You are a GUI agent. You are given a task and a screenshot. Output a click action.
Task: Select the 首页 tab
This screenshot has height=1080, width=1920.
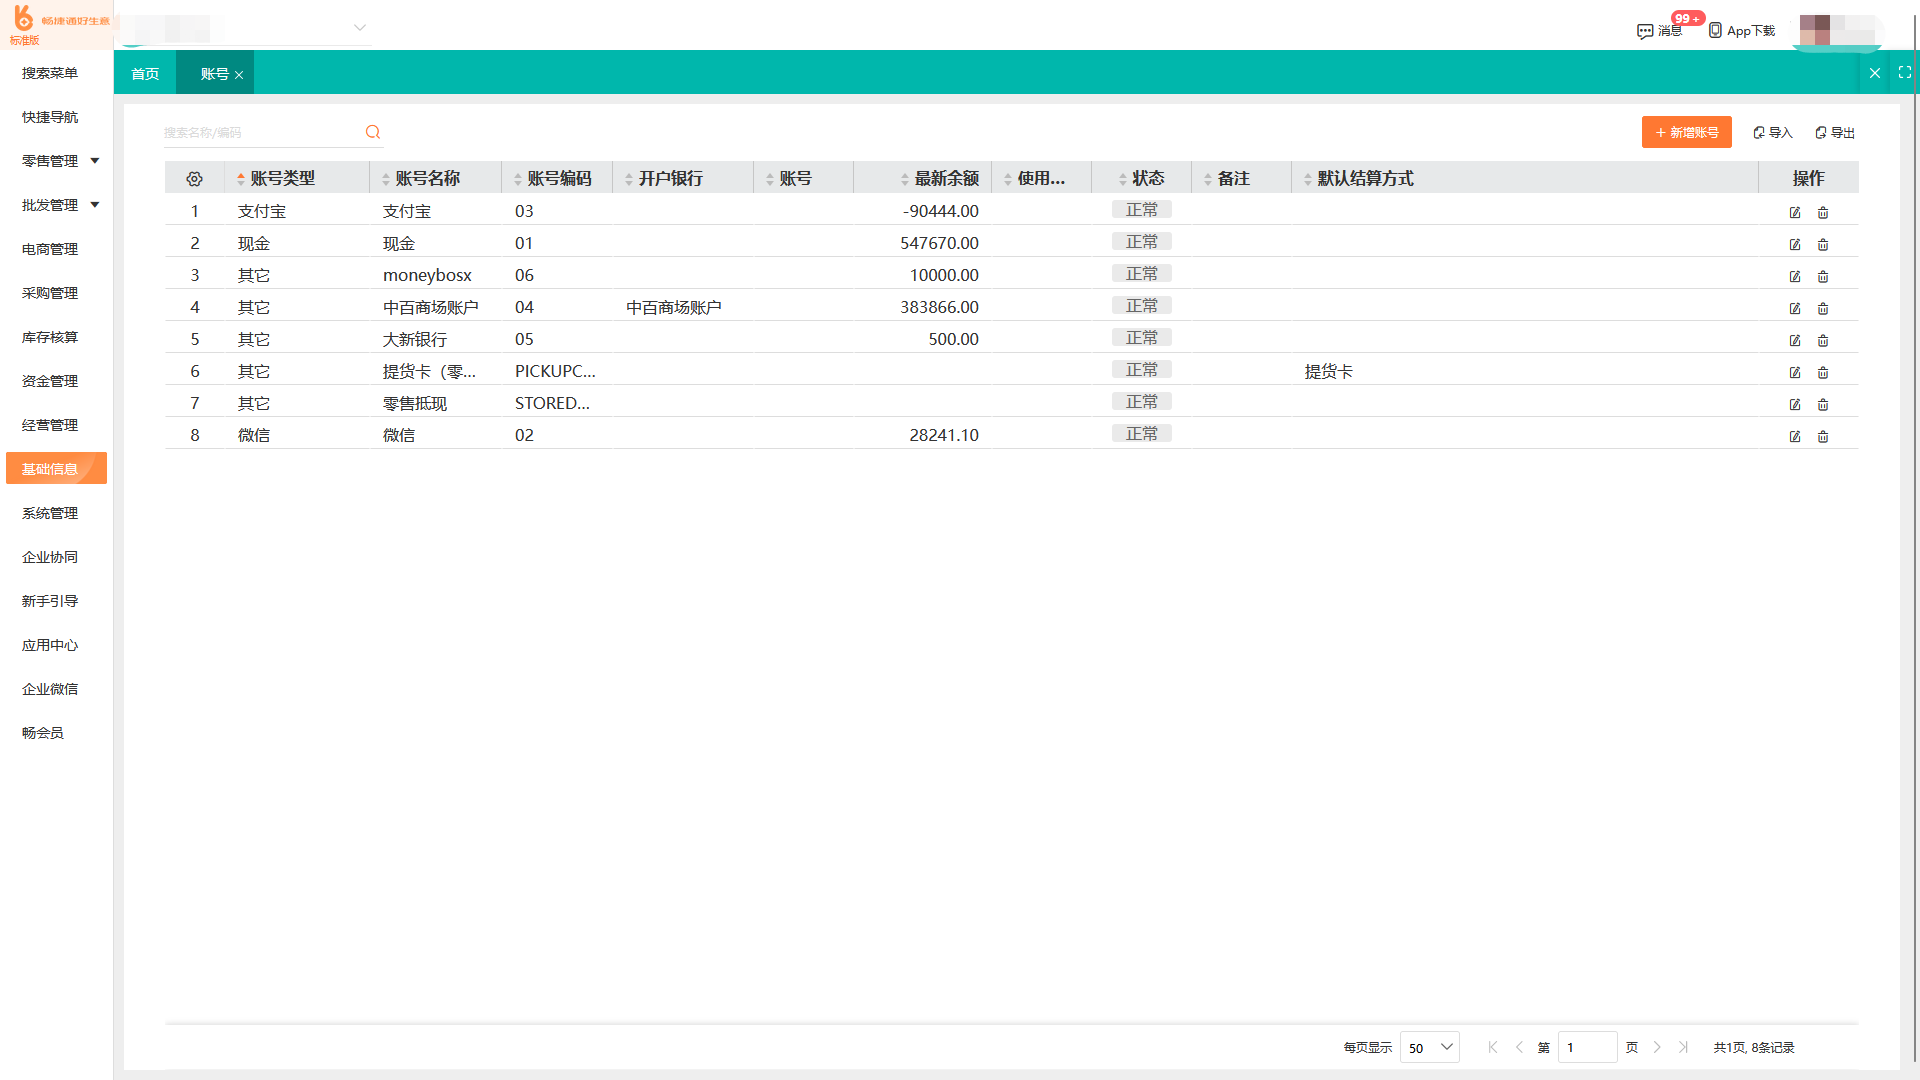(145, 73)
